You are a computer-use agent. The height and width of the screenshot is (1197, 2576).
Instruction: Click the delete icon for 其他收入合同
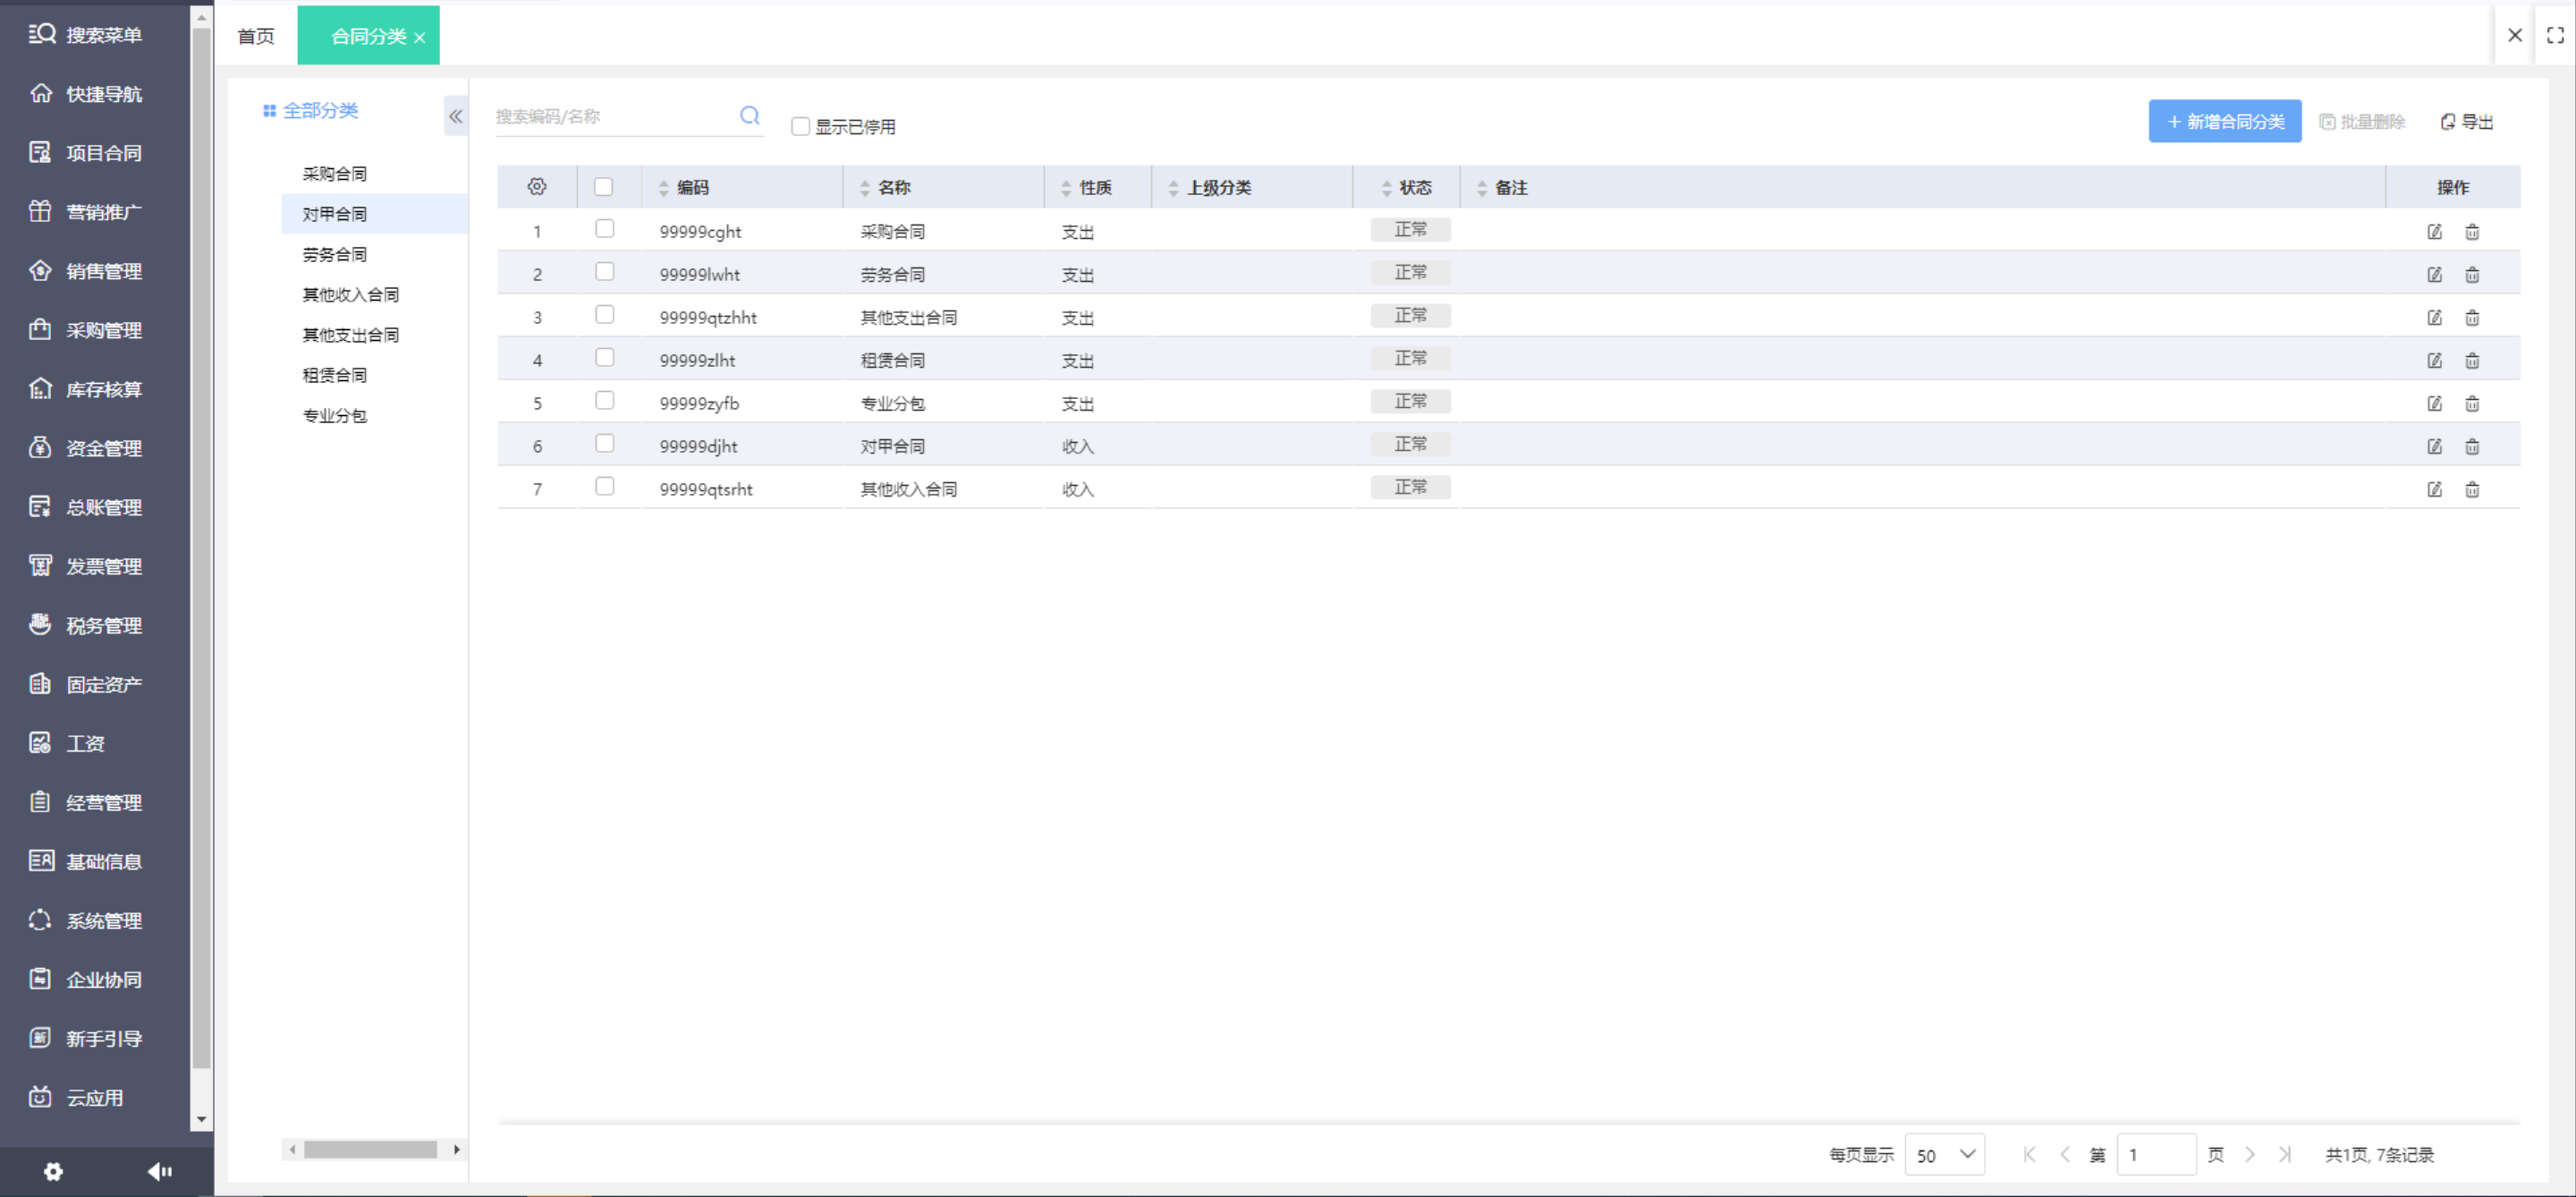pos(2472,488)
